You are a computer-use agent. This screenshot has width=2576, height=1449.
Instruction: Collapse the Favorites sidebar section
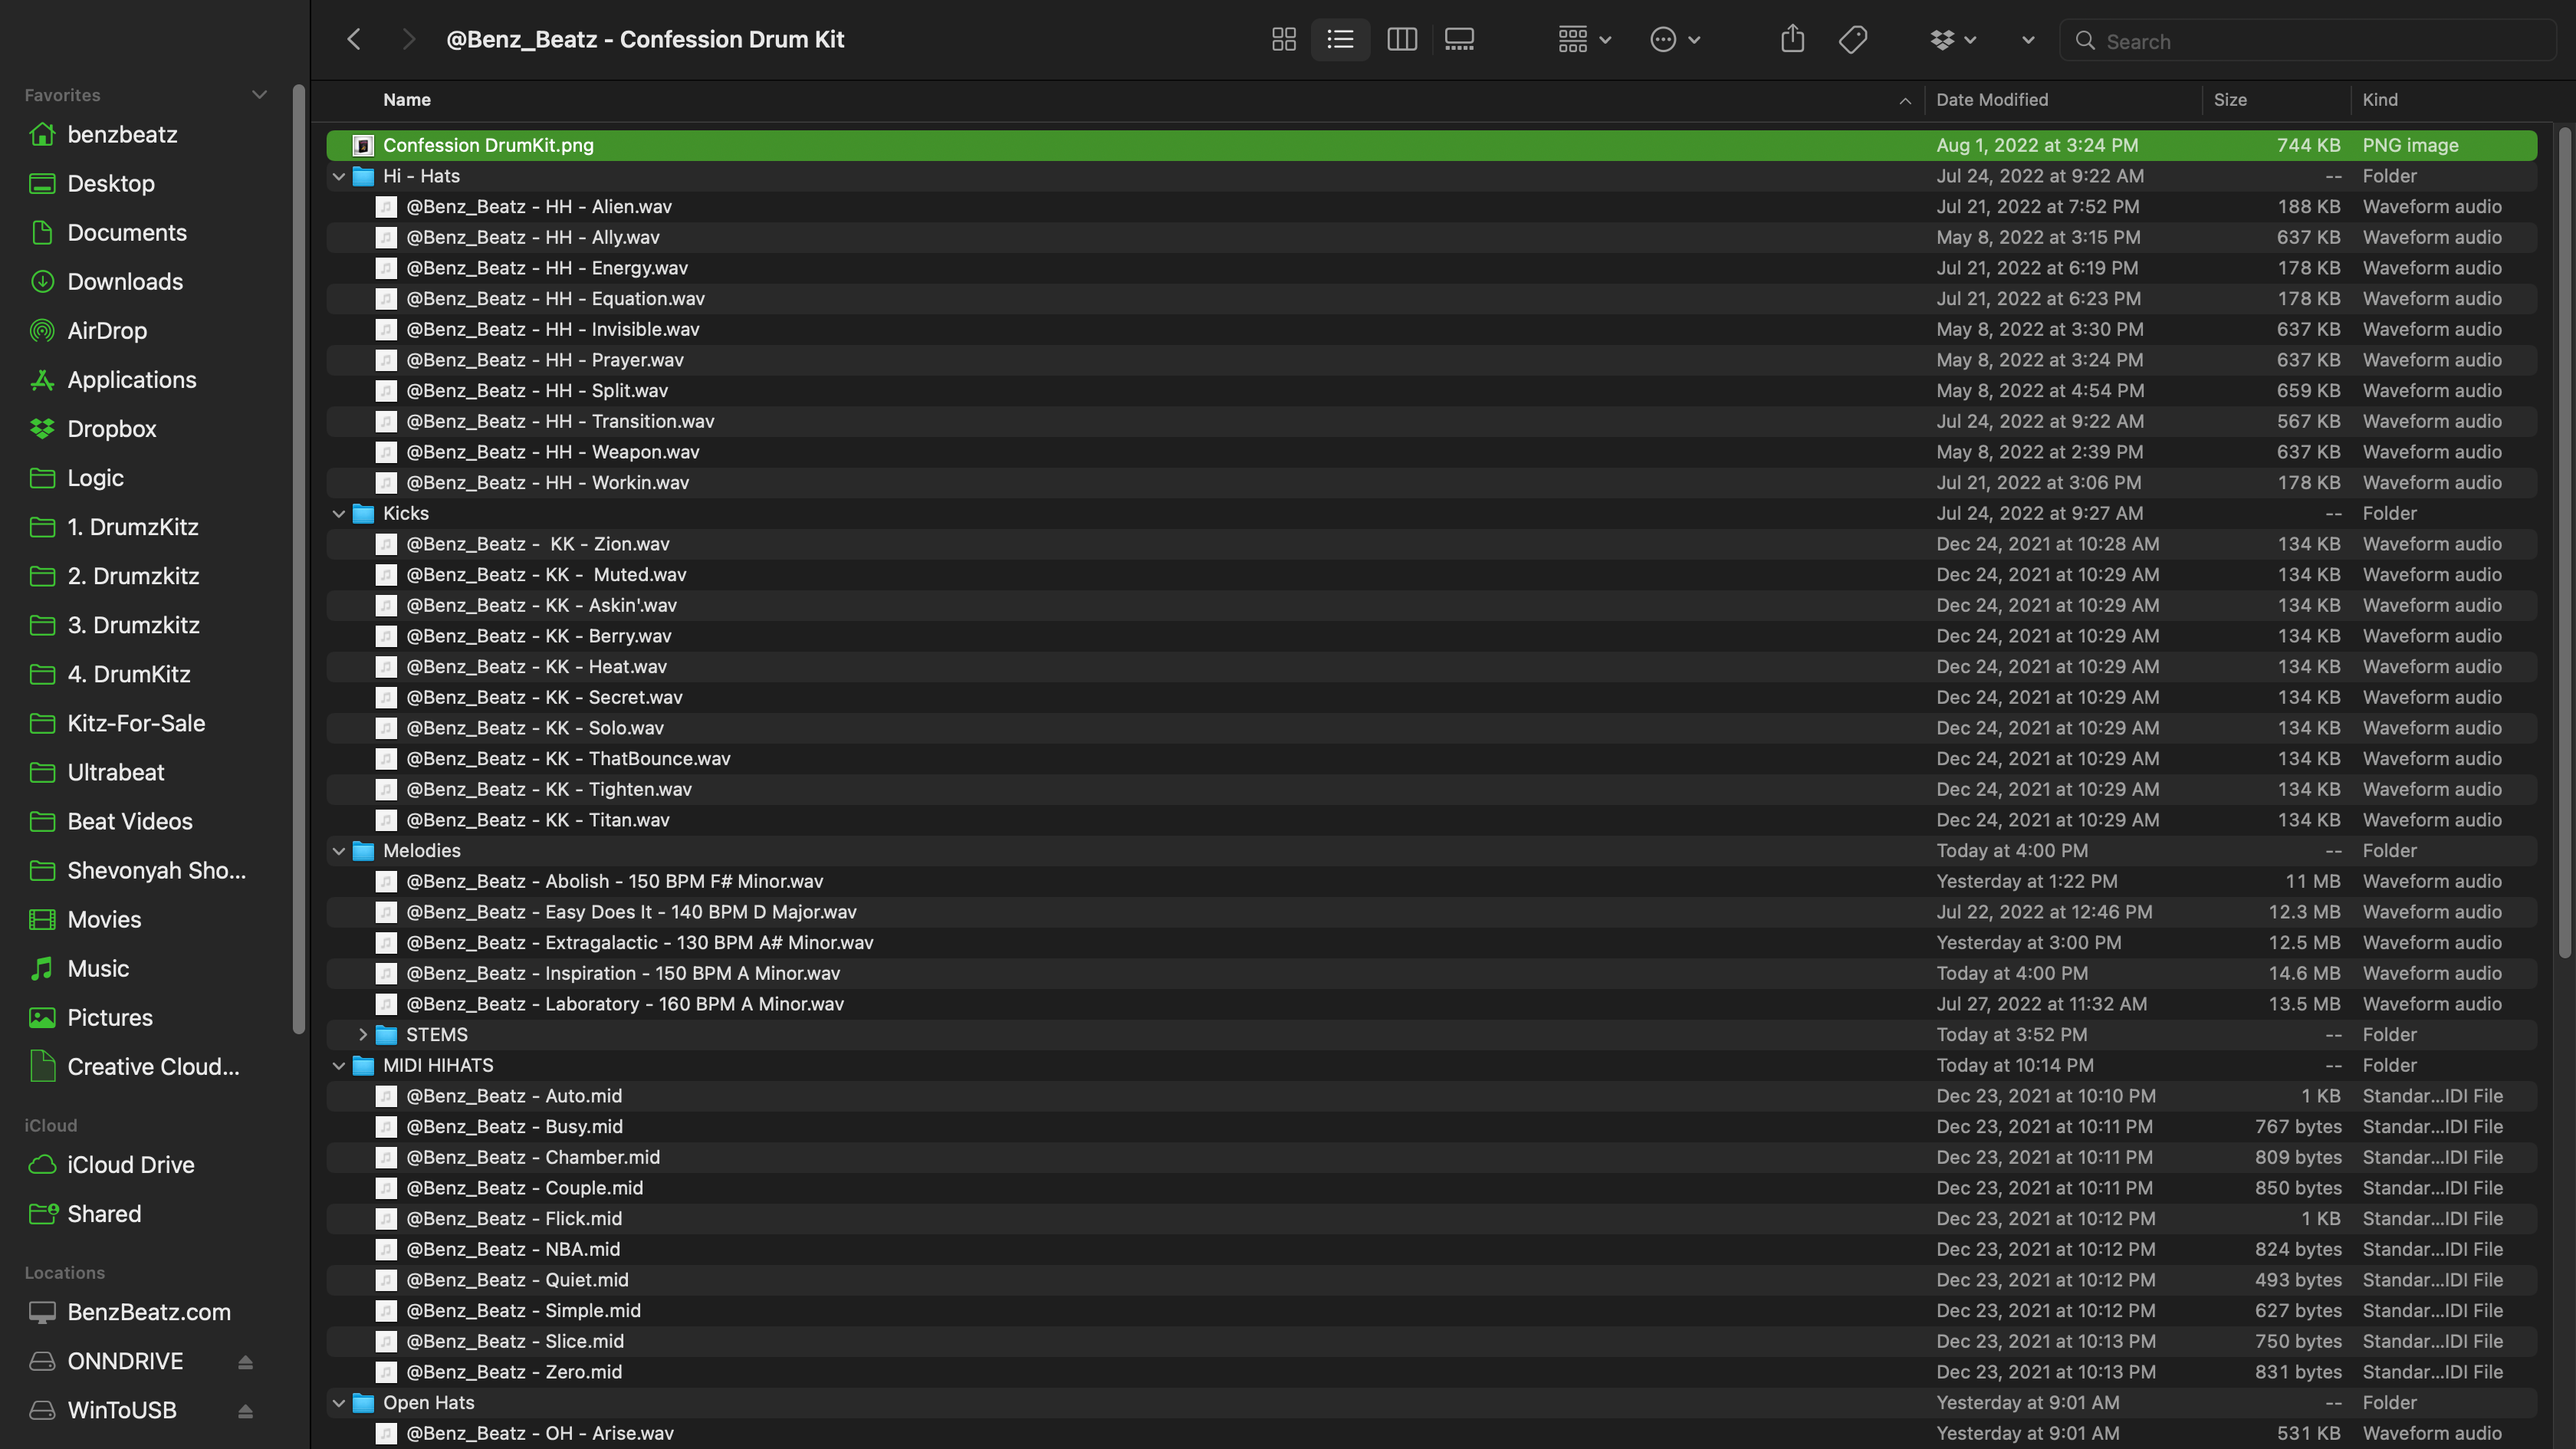pos(259,95)
